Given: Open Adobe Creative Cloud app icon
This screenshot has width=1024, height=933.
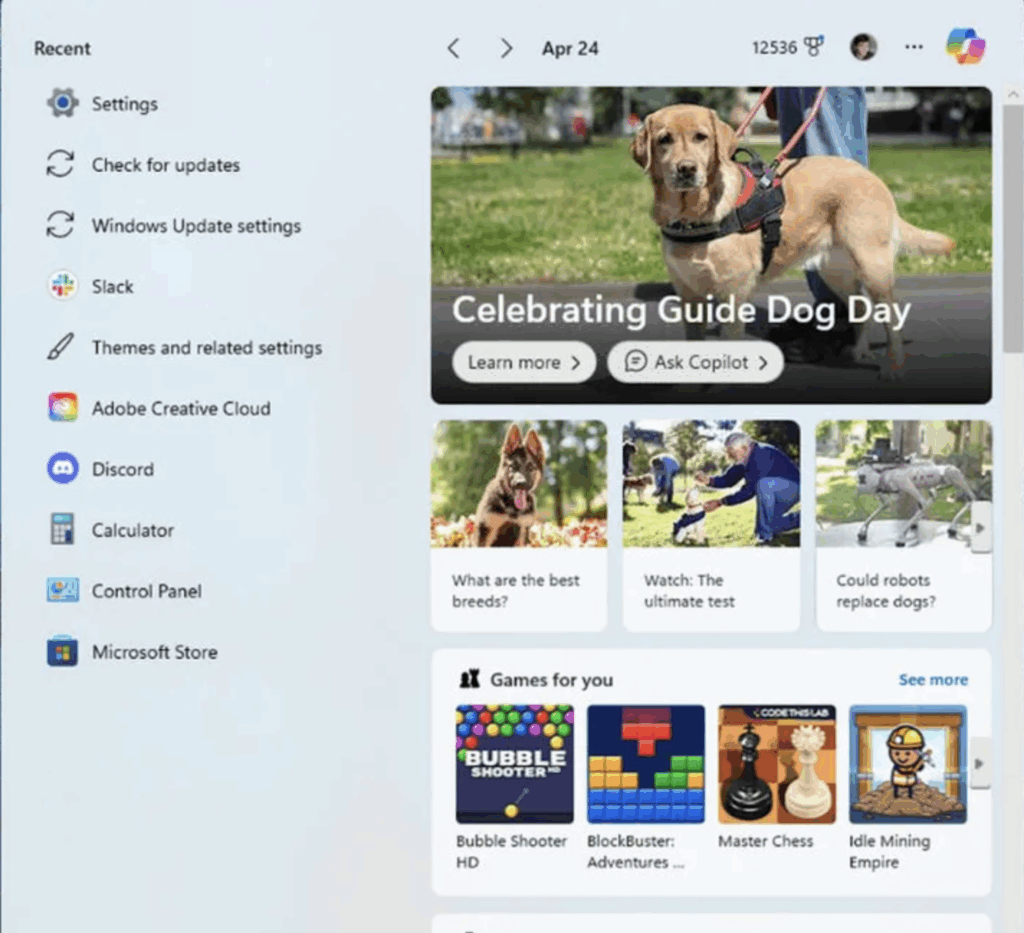Looking at the screenshot, I should (62, 408).
